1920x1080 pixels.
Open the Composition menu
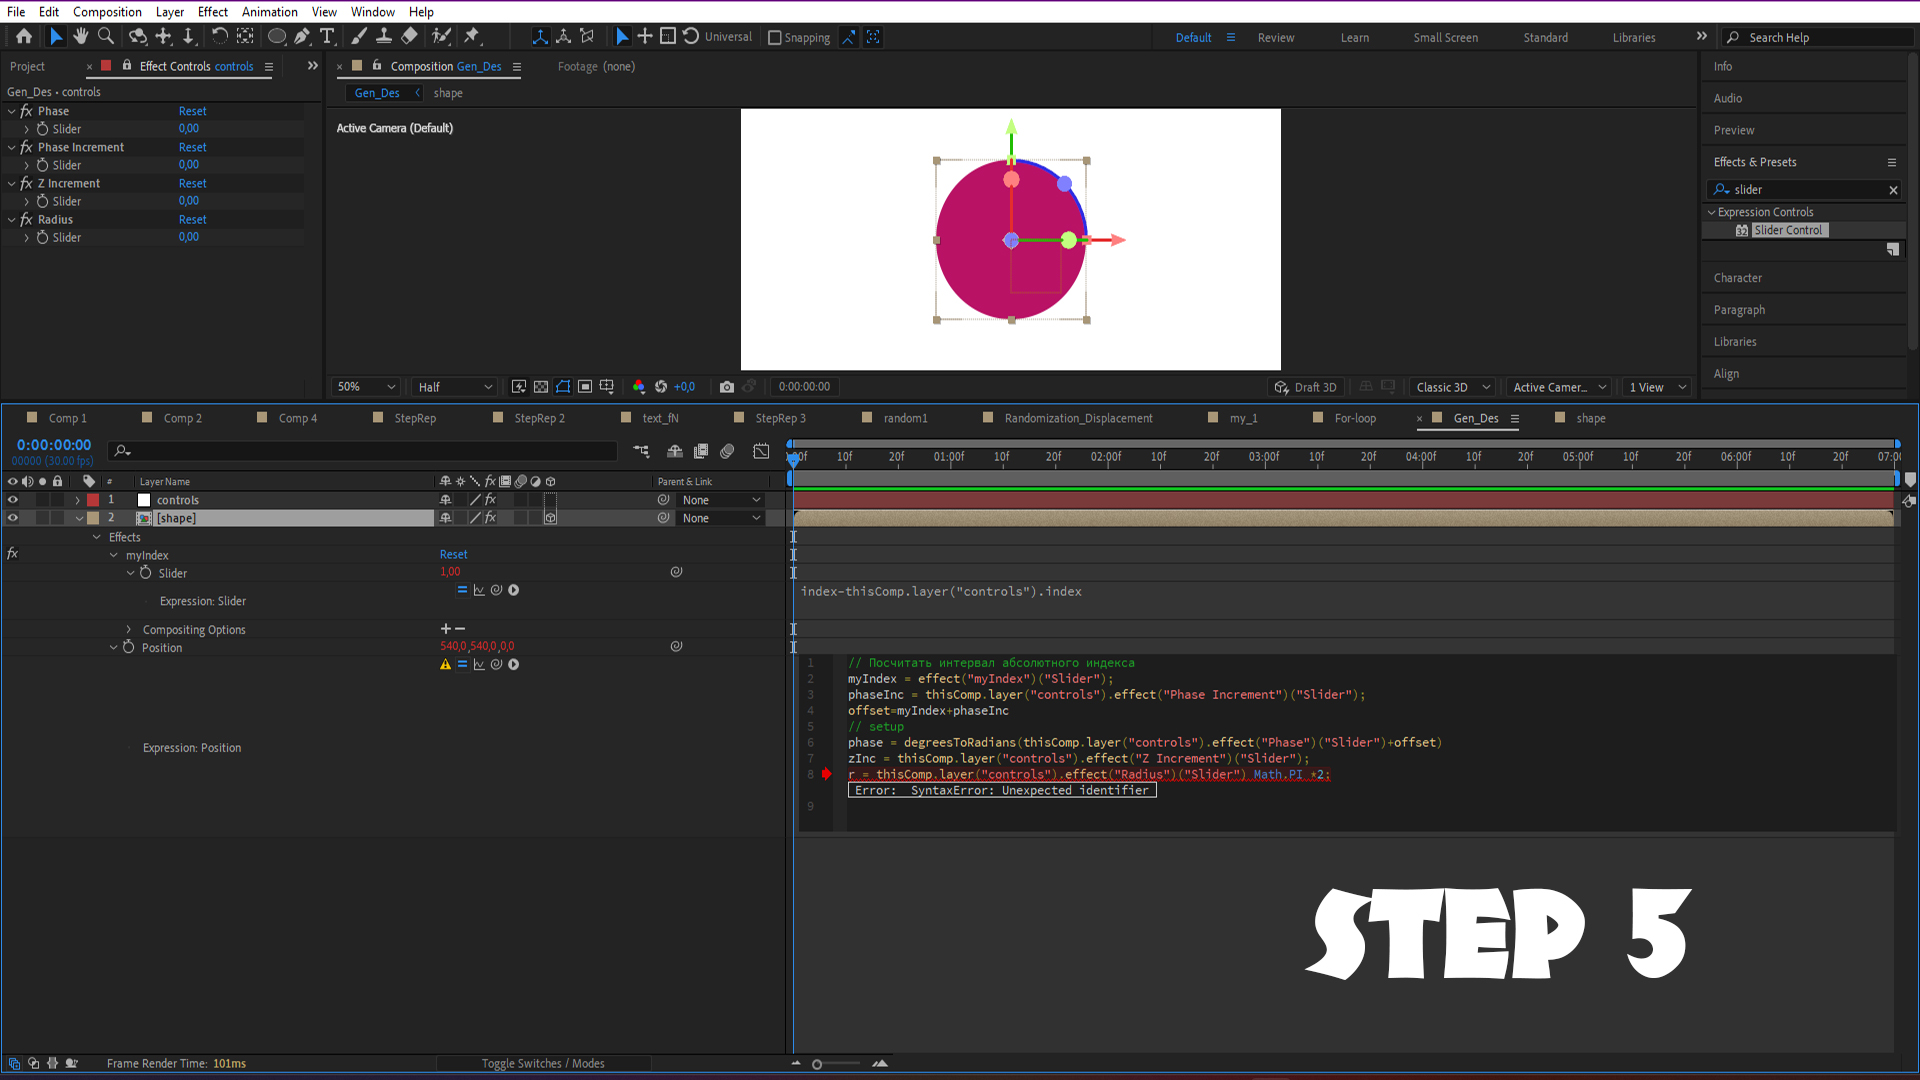tap(105, 12)
